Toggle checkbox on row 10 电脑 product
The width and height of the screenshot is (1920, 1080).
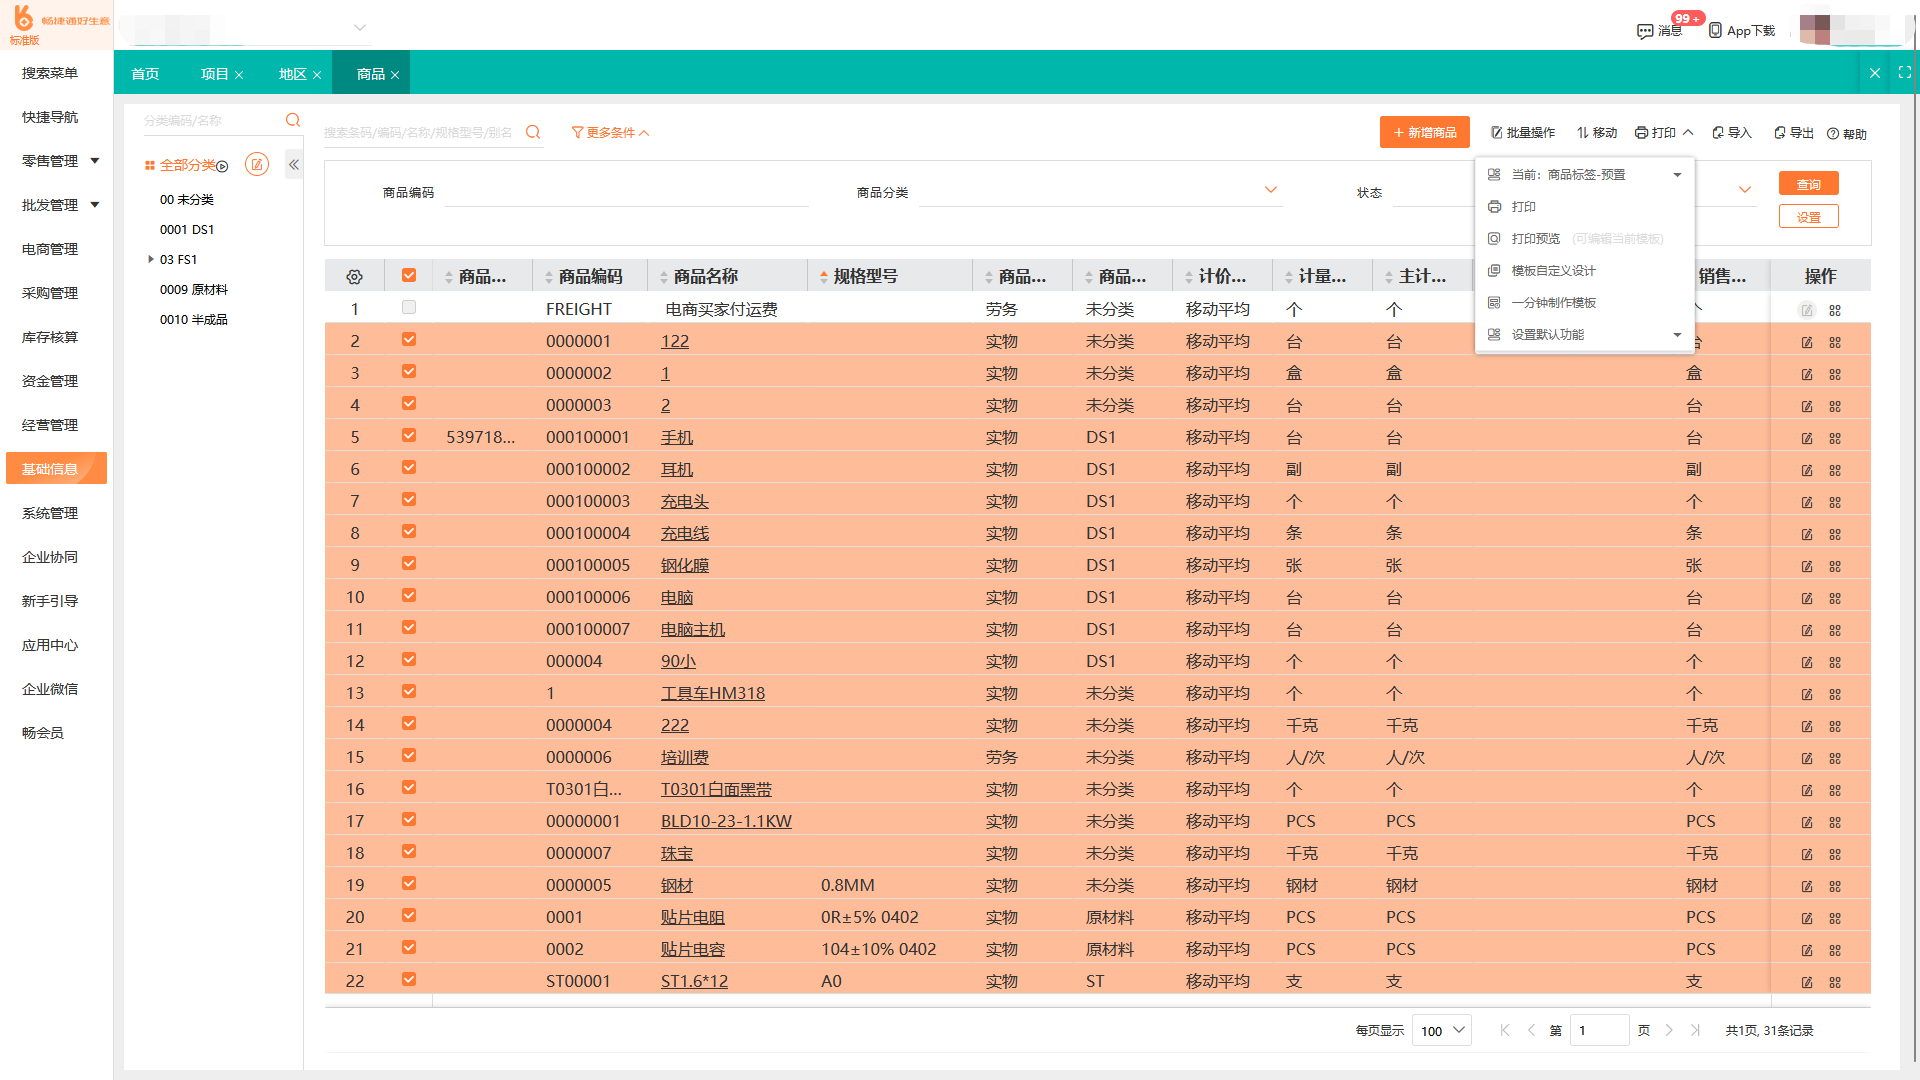(x=410, y=596)
